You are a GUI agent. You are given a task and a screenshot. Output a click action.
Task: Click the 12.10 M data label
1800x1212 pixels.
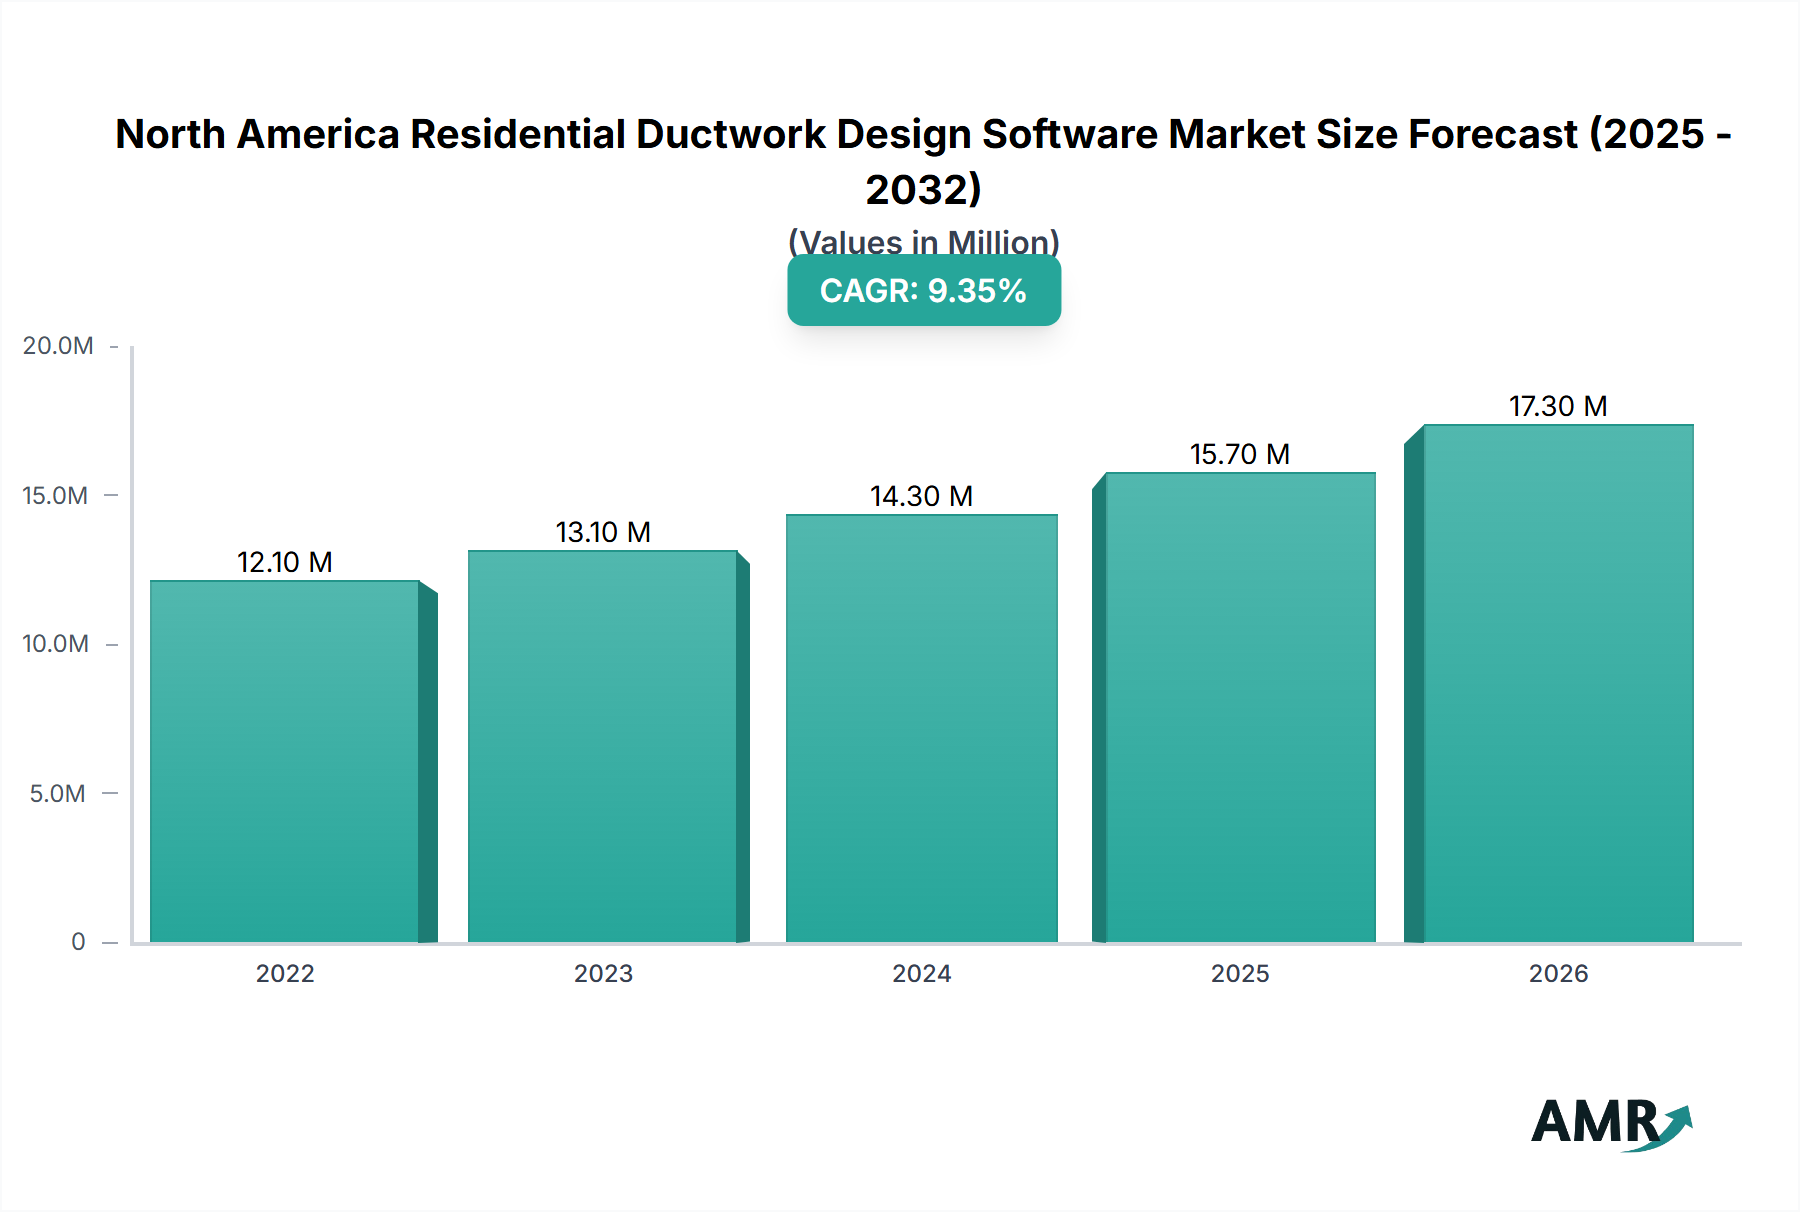coord(283,561)
